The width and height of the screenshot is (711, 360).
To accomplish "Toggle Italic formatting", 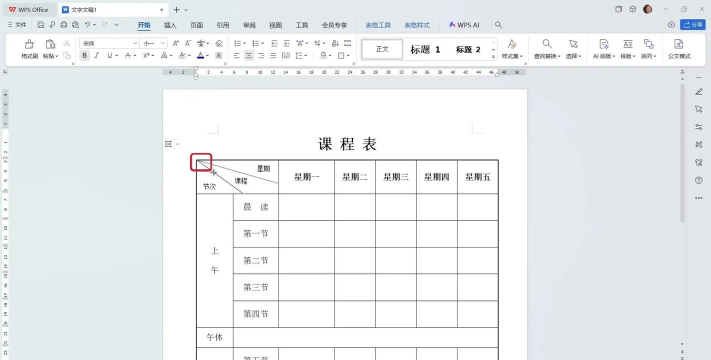I will pyautogui.click(x=97, y=56).
